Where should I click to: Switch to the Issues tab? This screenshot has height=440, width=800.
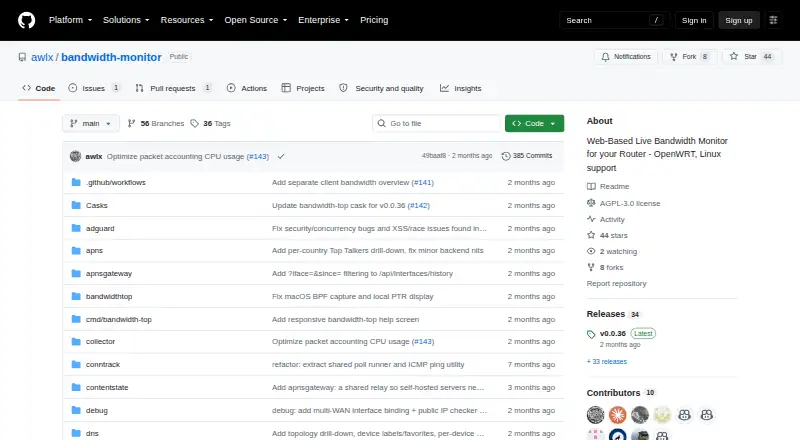click(94, 88)
